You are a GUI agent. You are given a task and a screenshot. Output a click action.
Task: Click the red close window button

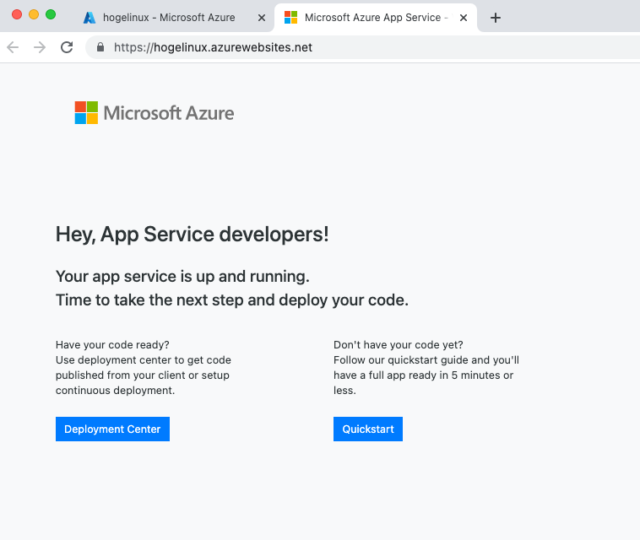point(16,15)
